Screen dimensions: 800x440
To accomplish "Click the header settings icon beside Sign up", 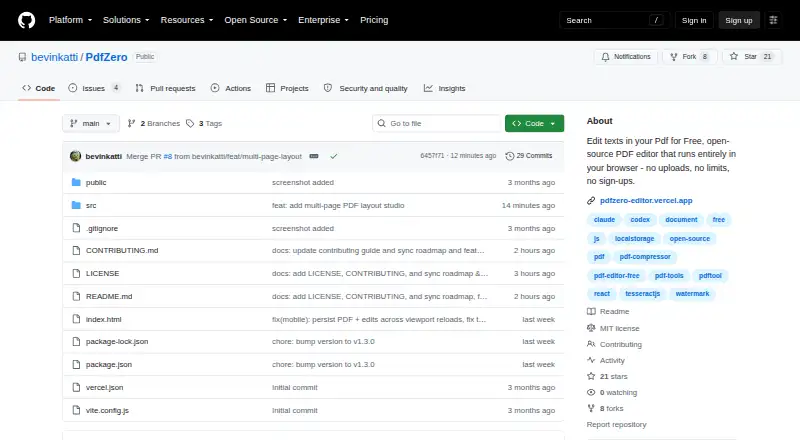I will pos(773,20).
